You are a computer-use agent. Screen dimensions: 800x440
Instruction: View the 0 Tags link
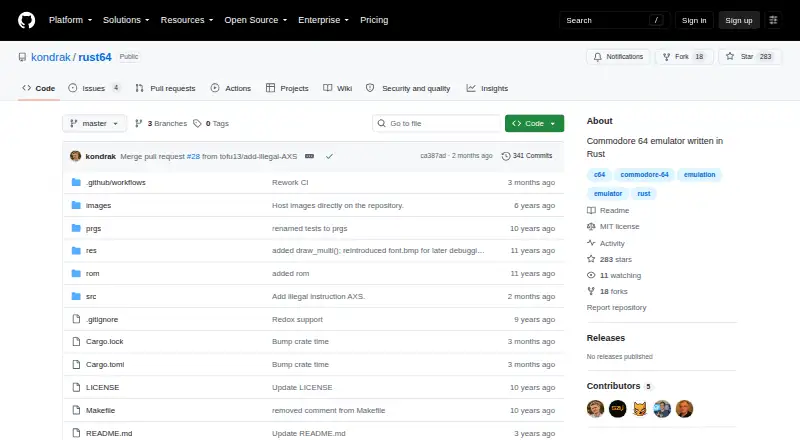pos(211,124)
